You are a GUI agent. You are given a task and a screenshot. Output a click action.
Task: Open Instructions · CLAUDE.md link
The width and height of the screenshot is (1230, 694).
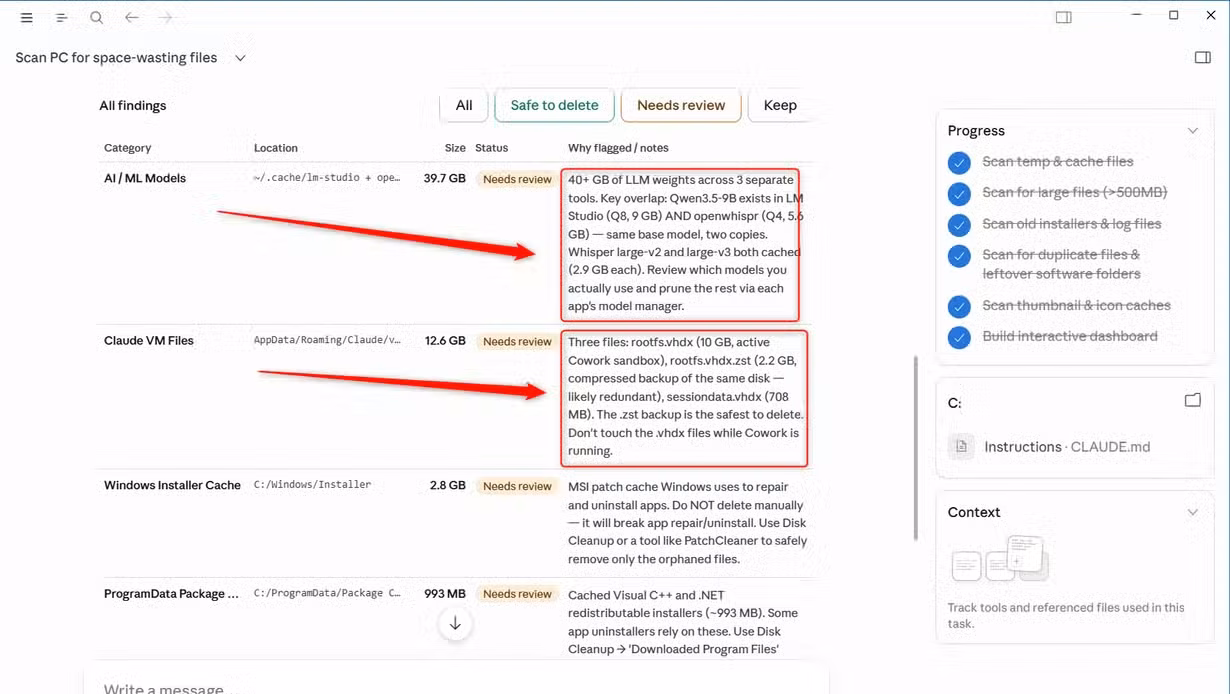pyautogui.click(x=1067, y=447)
